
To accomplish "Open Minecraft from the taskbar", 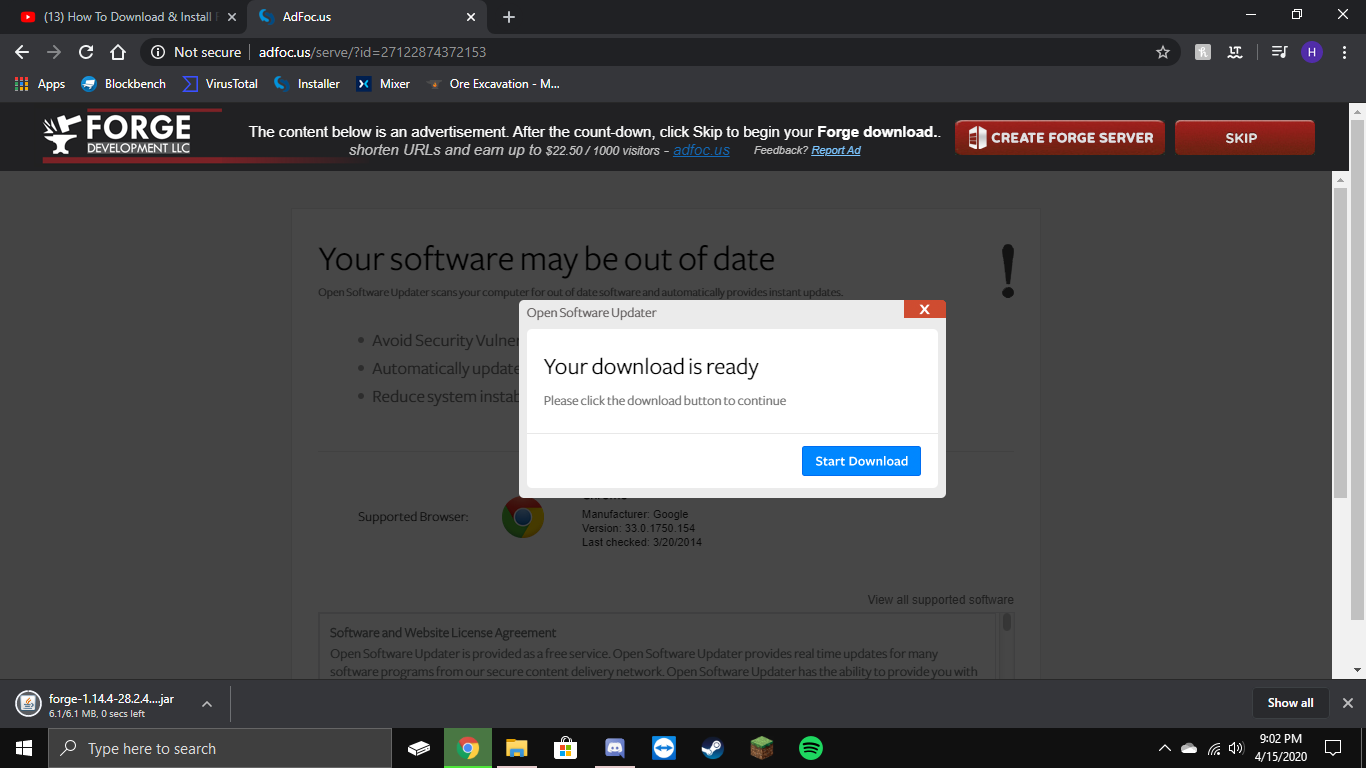I will [762, 748].
